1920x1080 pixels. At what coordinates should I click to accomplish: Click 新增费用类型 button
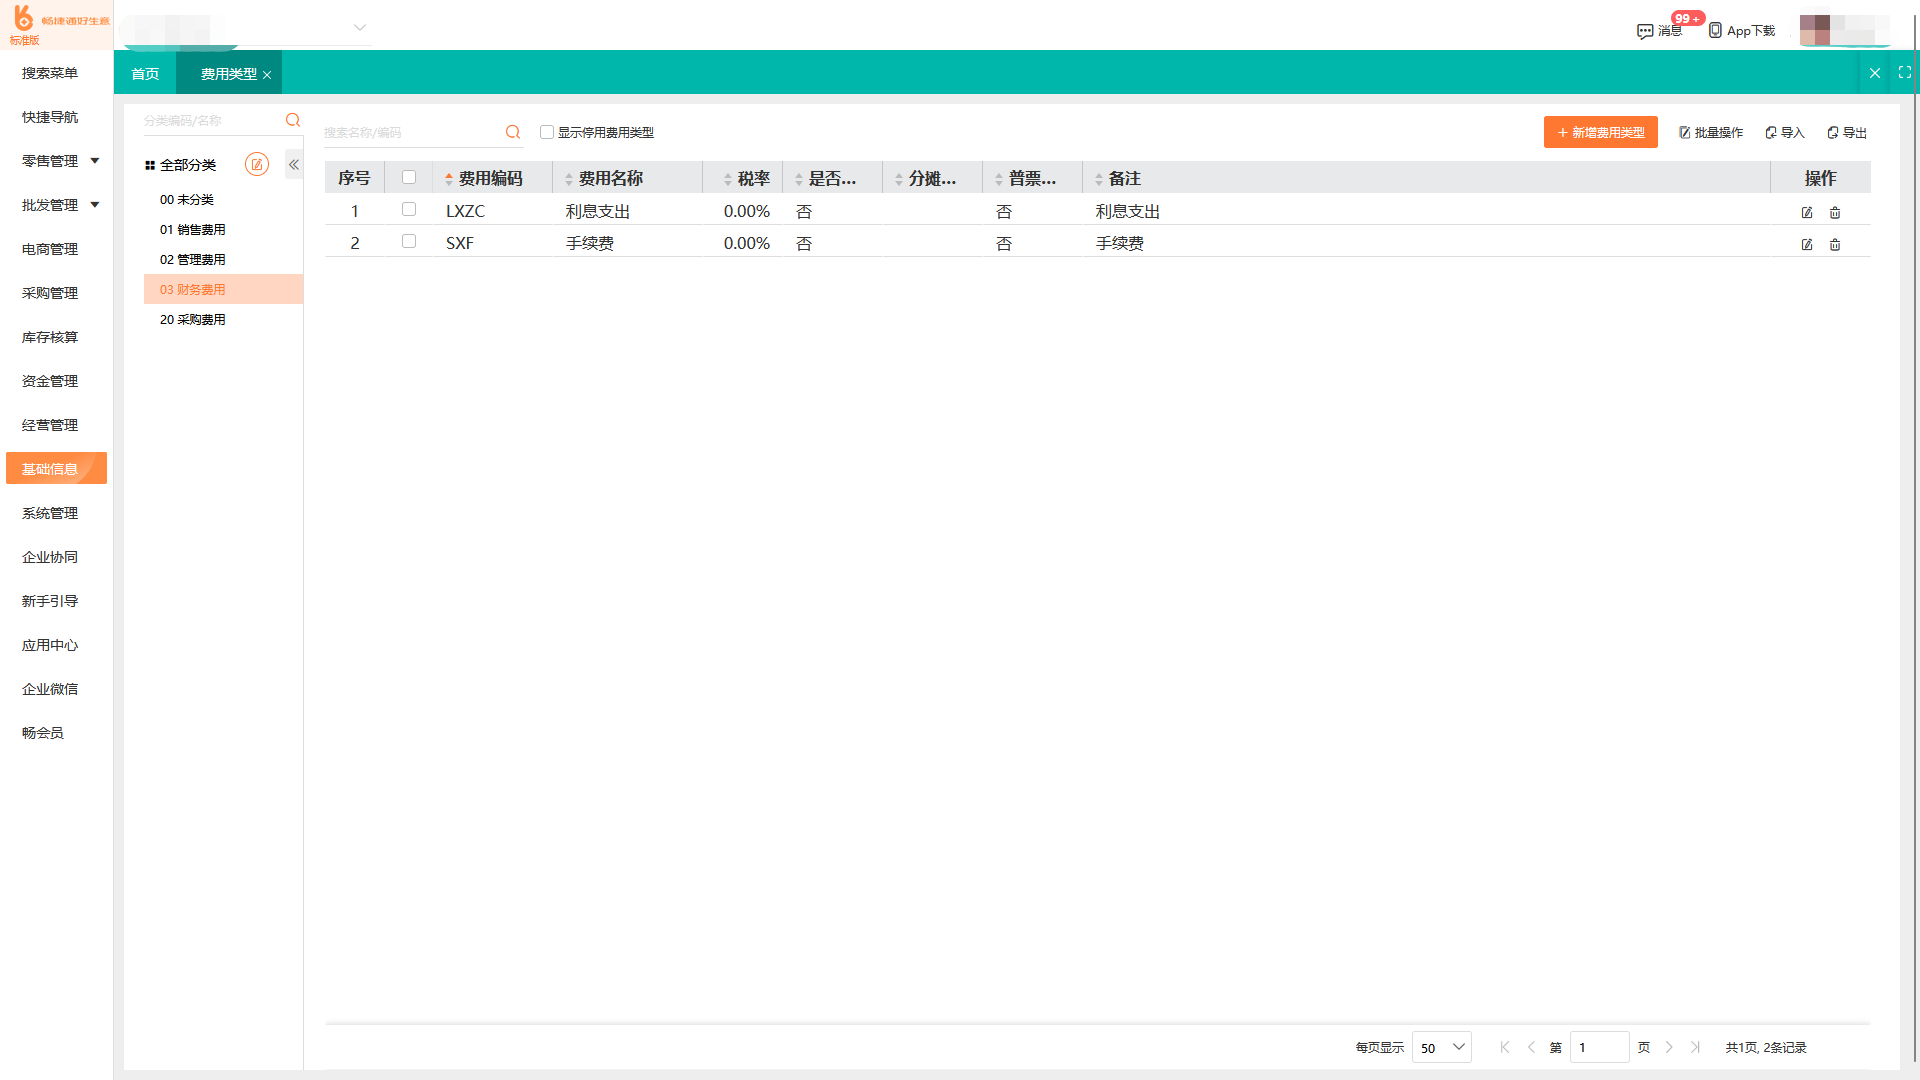pyautogui.click(x=1598, y=131)
